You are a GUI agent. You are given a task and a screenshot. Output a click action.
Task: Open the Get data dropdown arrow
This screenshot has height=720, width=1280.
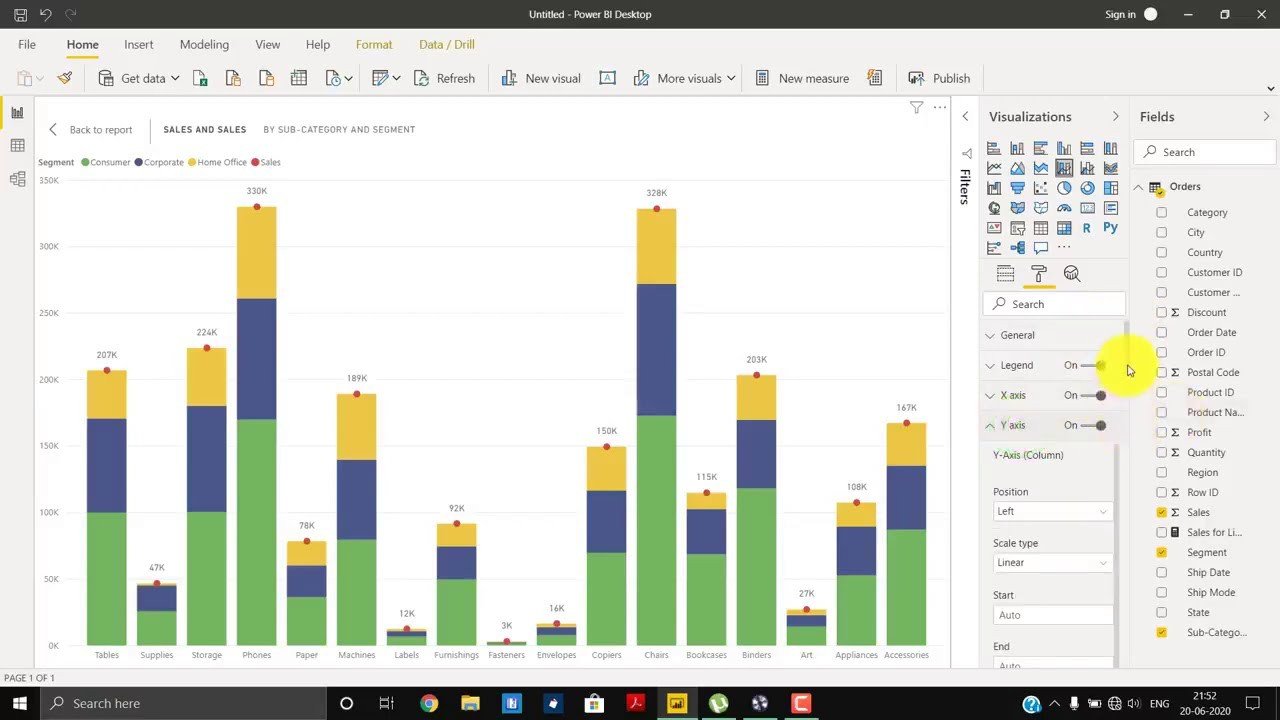point(175,78)
